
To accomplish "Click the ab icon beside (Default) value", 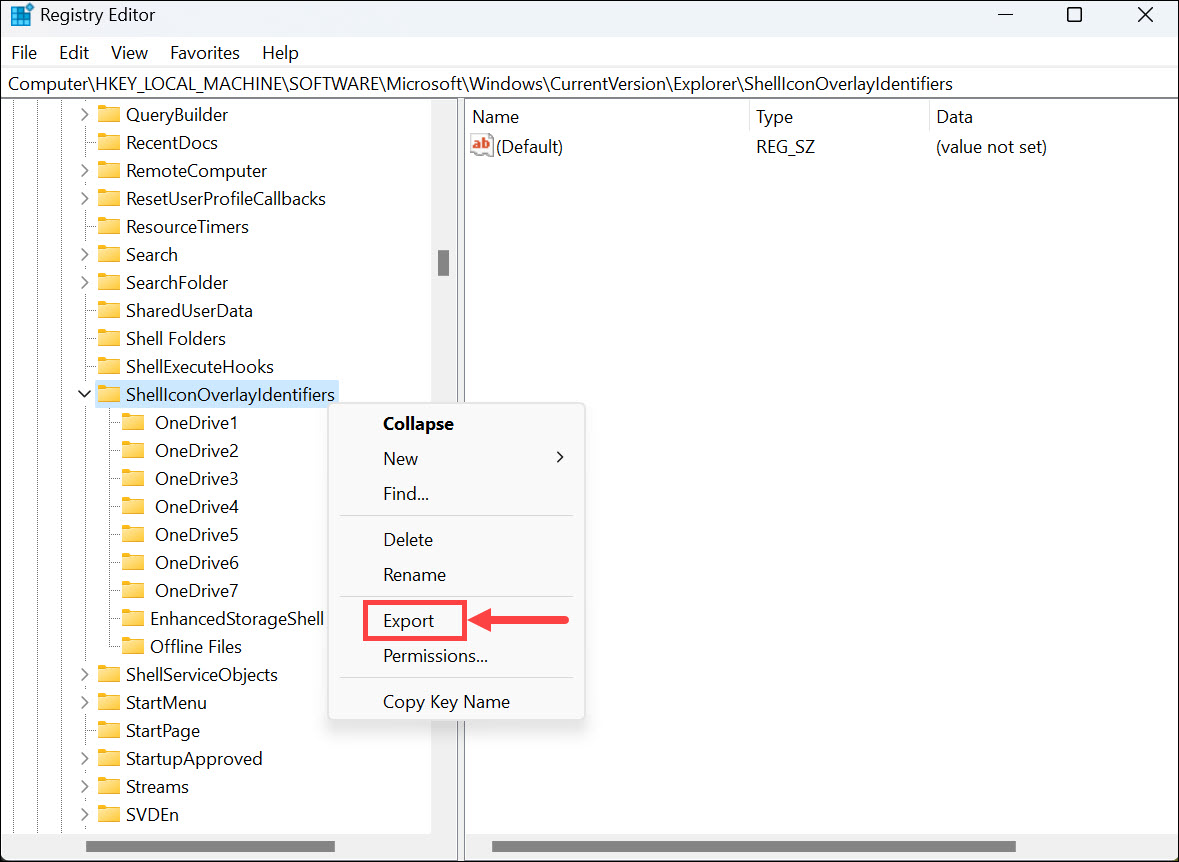I will pyautogui.click(x=481, y=145).
